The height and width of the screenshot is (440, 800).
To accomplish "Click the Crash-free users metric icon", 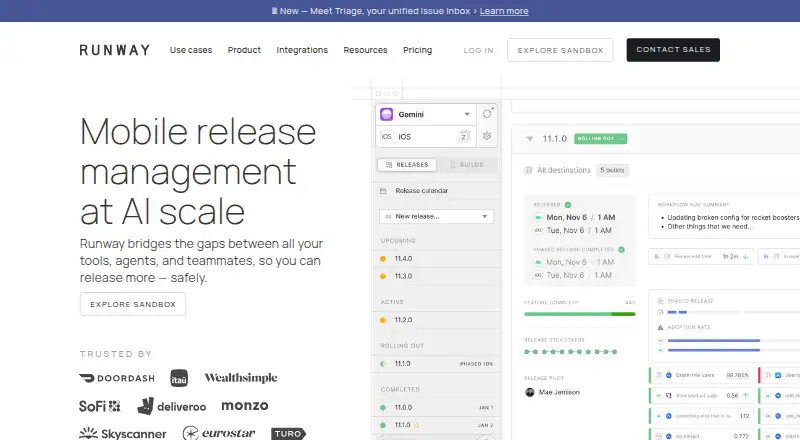I will (x=669, y=375).
